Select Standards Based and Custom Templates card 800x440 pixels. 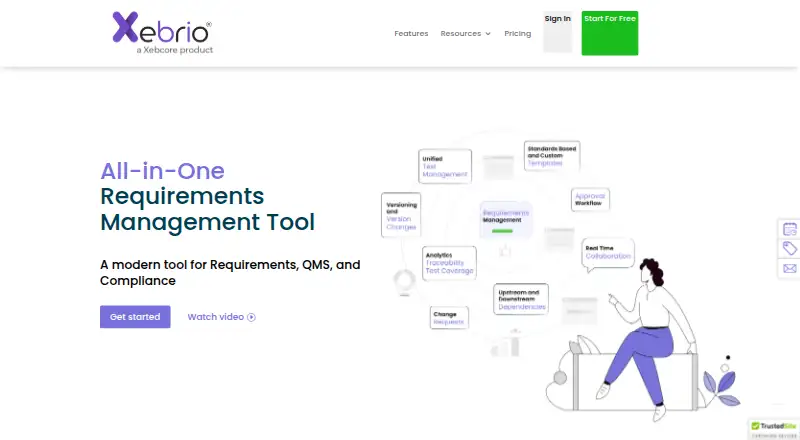point(552,156)
